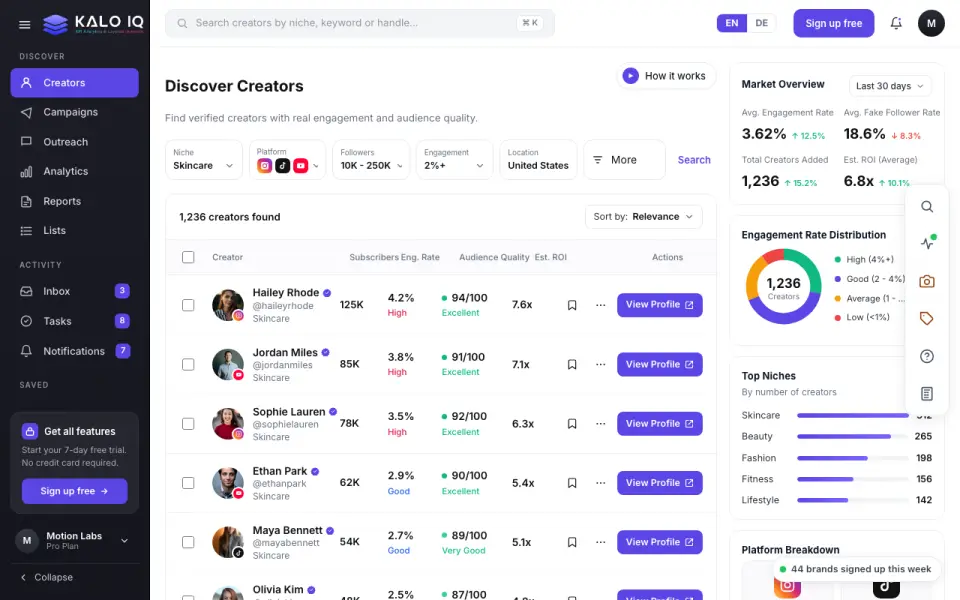Open the Last 30 days dropdown

(x=890, y=86)
